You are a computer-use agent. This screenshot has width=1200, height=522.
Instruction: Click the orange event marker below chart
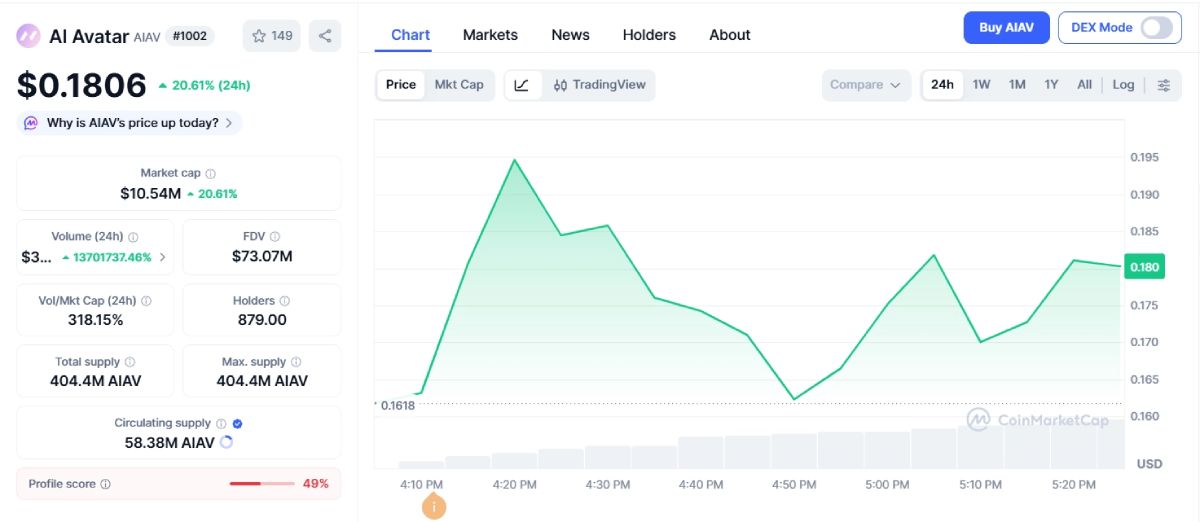point(433,506)
